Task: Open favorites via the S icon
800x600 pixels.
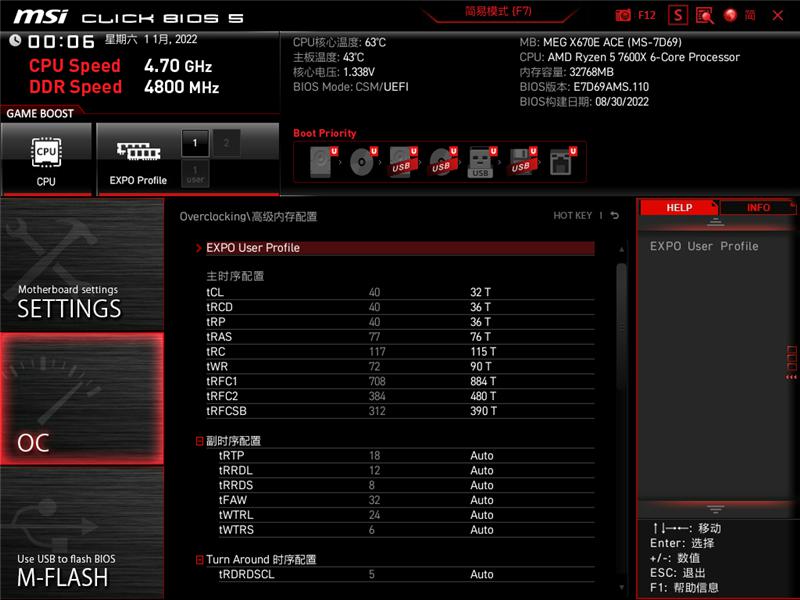Action: click(x=679, y=15)
